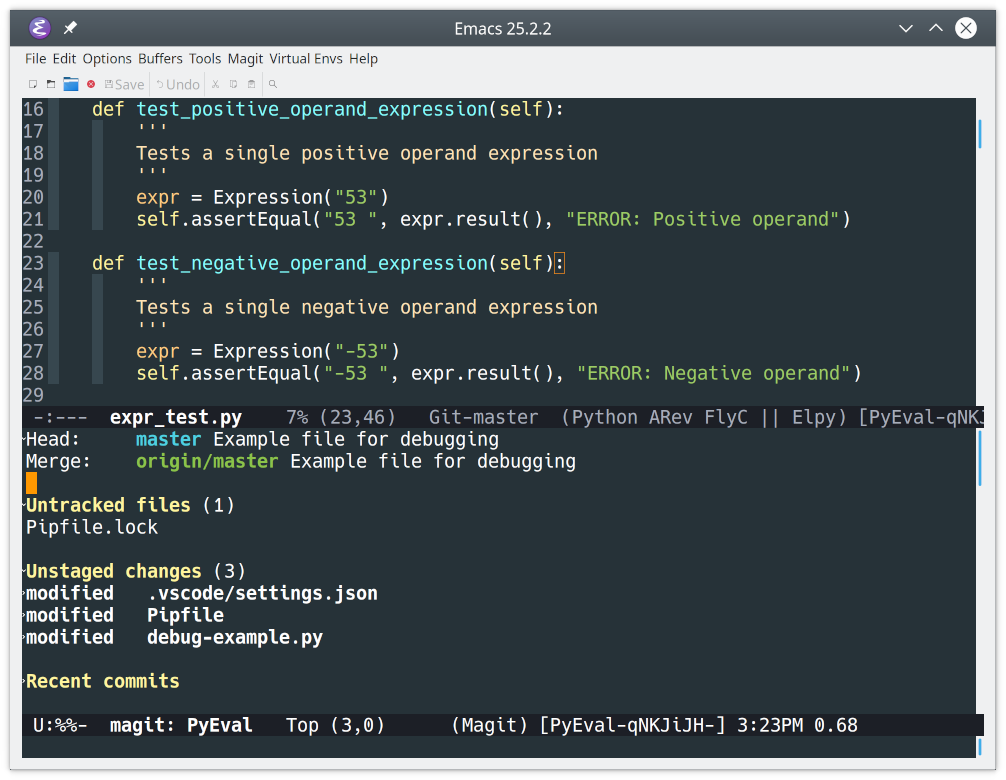1006x780 pixels.
Task: Cut the region using the scissors icon
Action: tap(215, 84)
